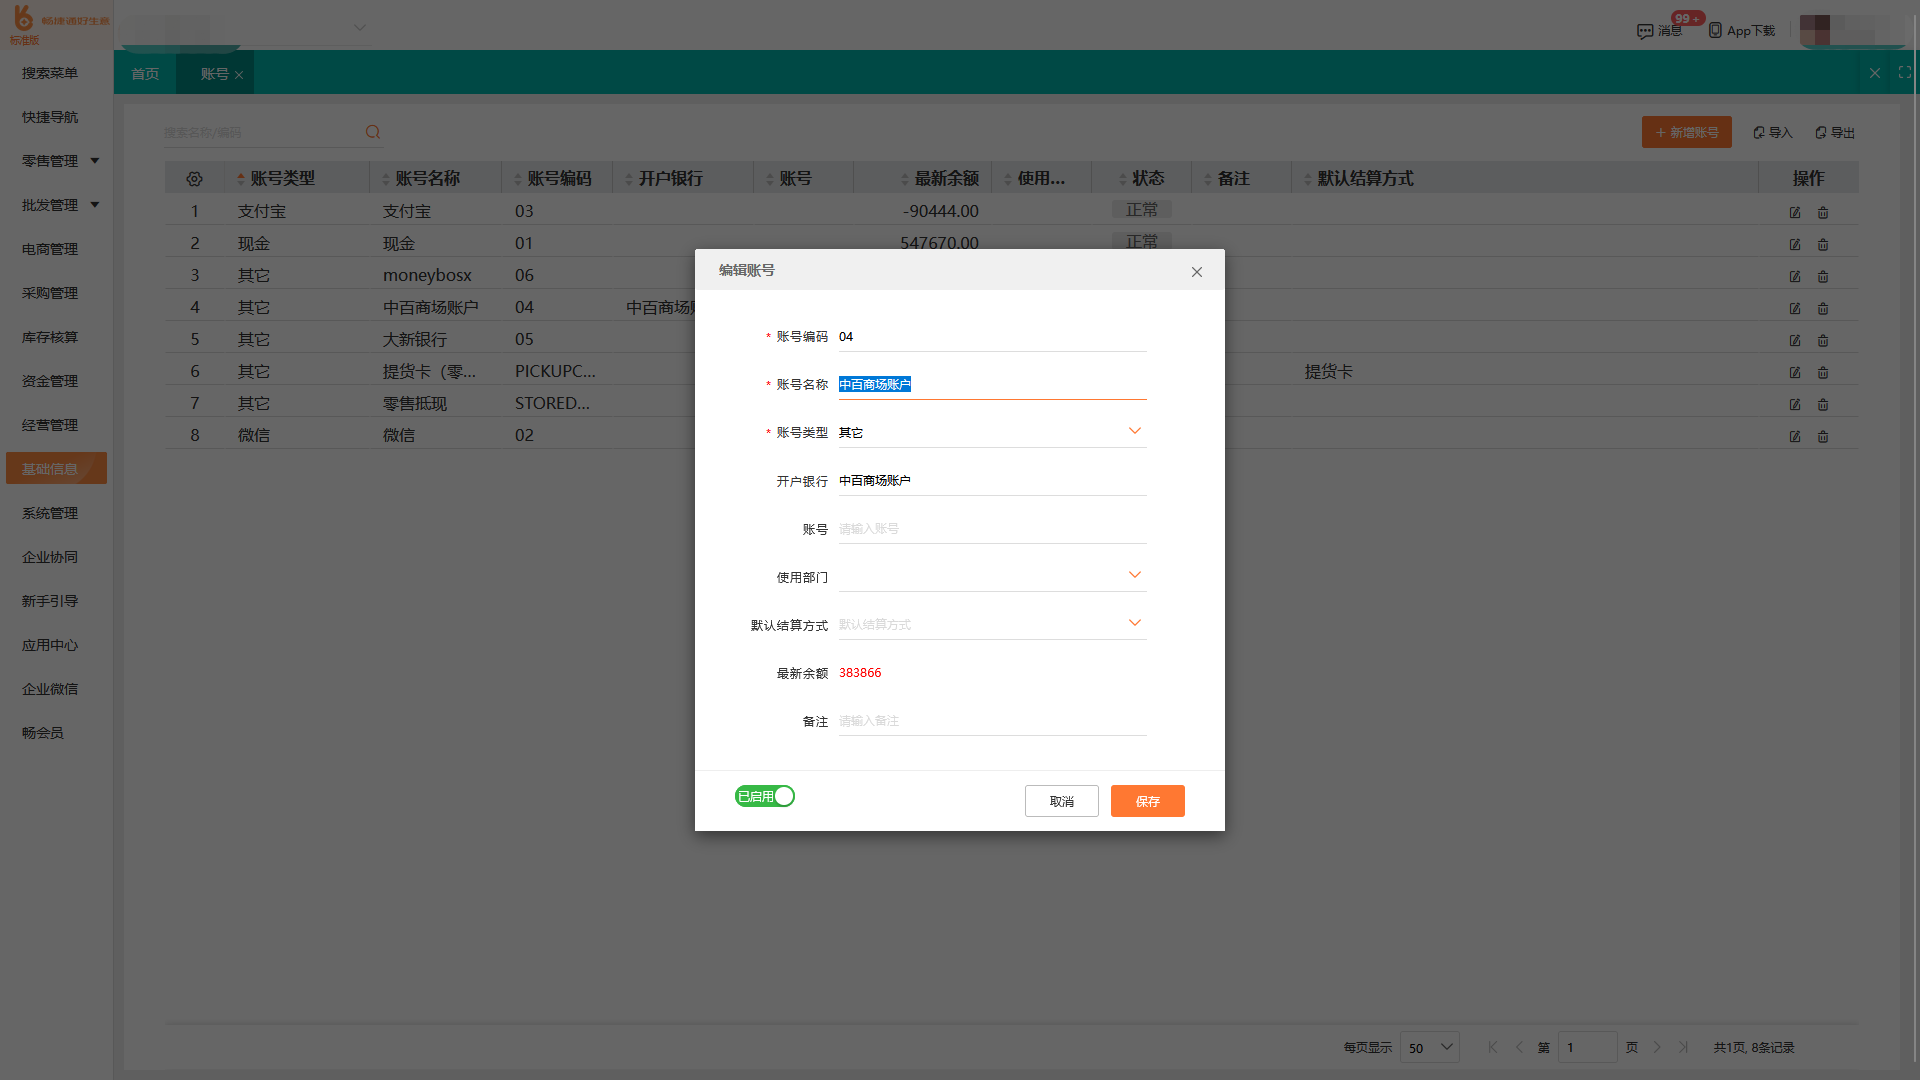Toggle the 已启用 enable switch
This screenshot has height=1080, width=1920.
[765, 795]
